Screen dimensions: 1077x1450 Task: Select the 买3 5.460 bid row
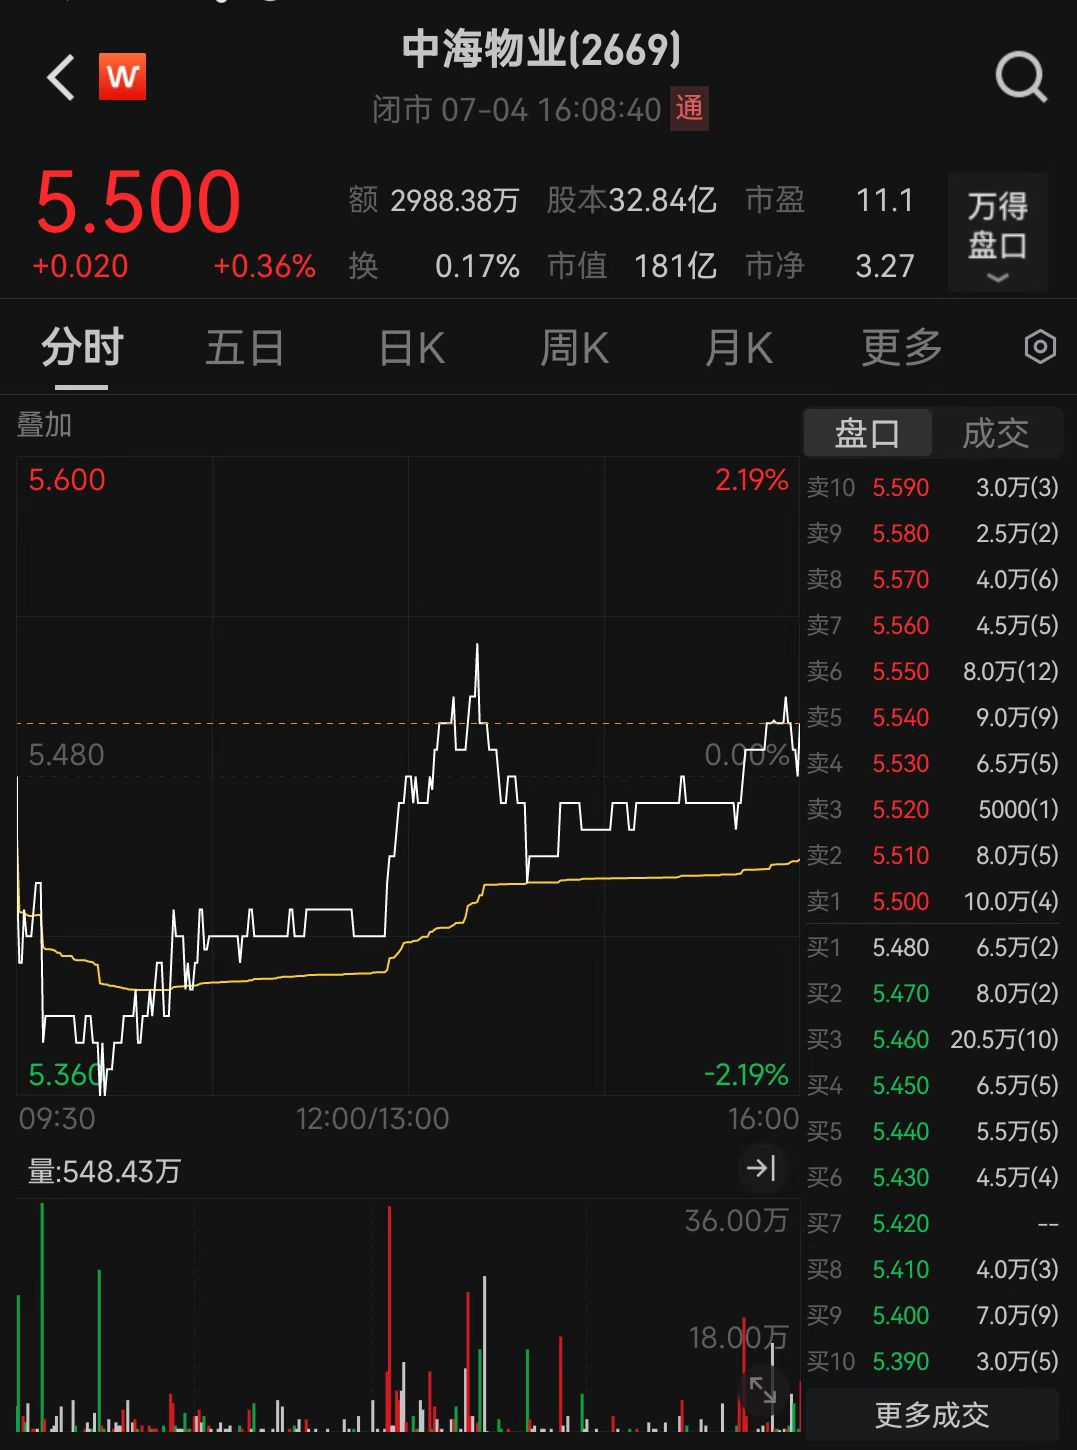point(931,1039)
